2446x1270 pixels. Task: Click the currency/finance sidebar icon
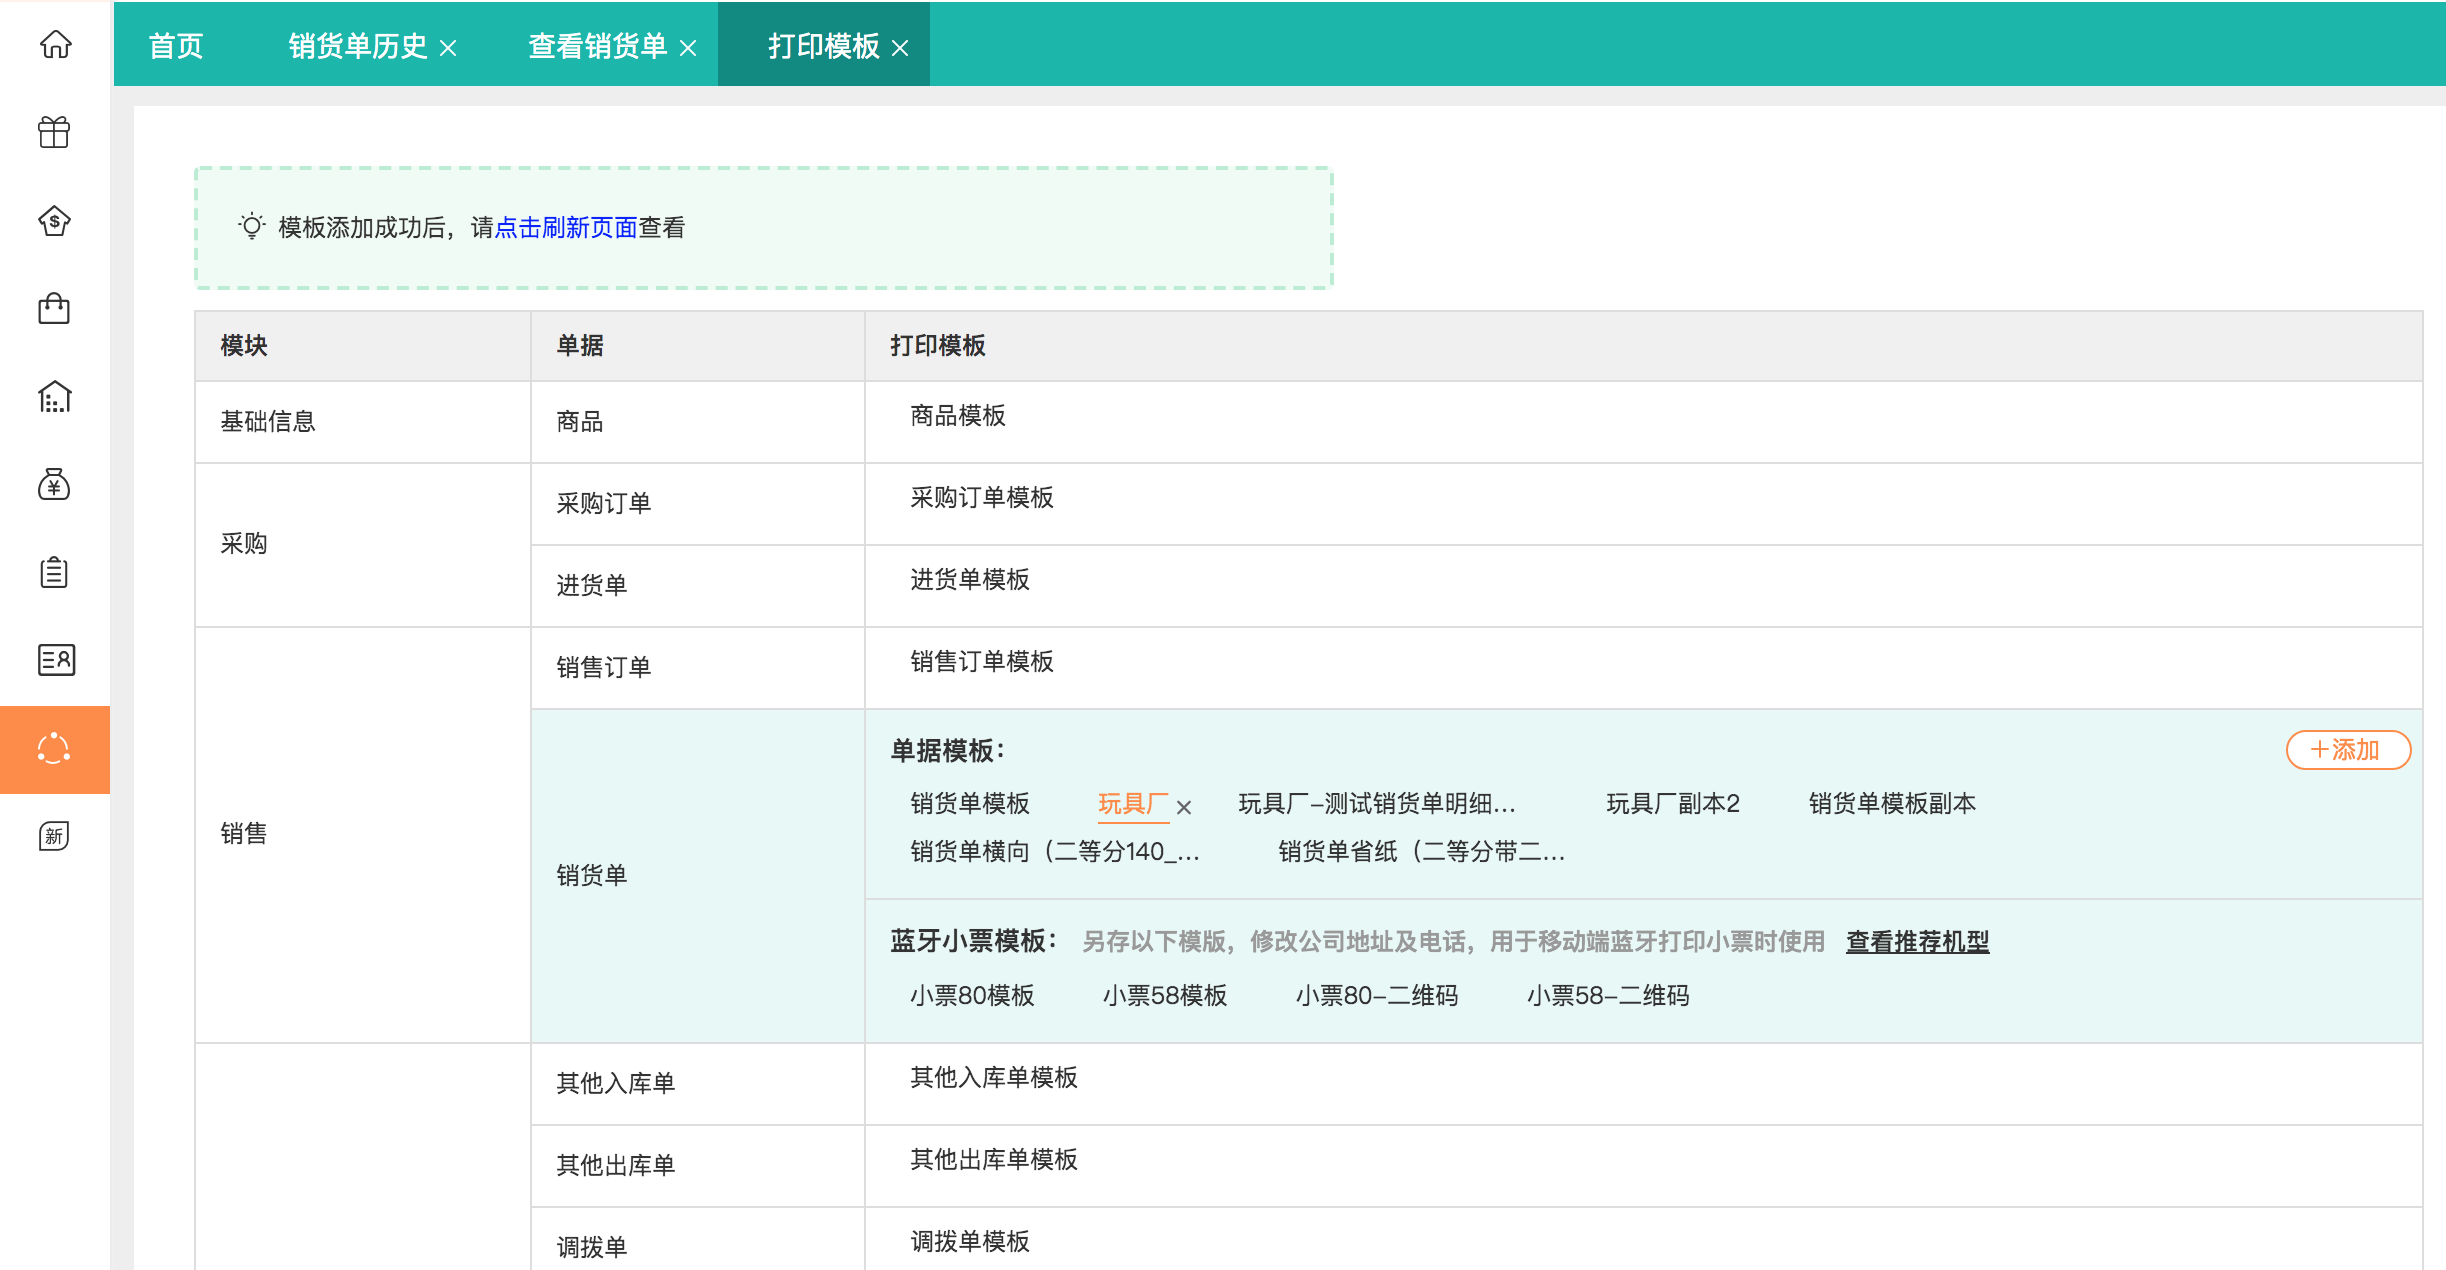pos(55,484)
